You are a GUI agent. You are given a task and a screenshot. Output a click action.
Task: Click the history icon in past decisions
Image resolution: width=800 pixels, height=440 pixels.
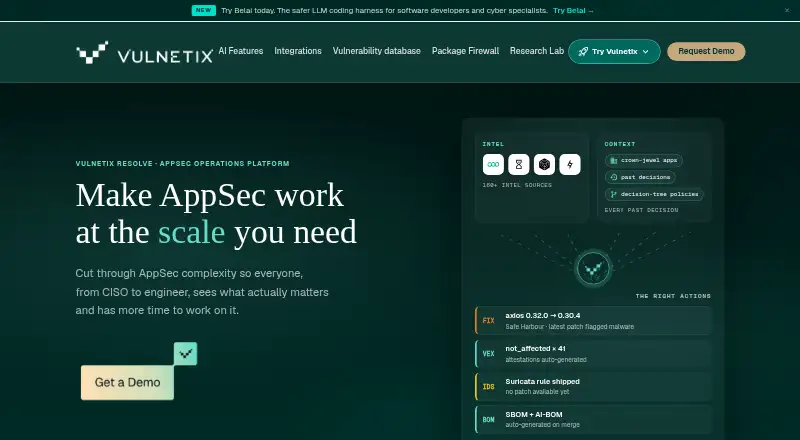(614, 177)
